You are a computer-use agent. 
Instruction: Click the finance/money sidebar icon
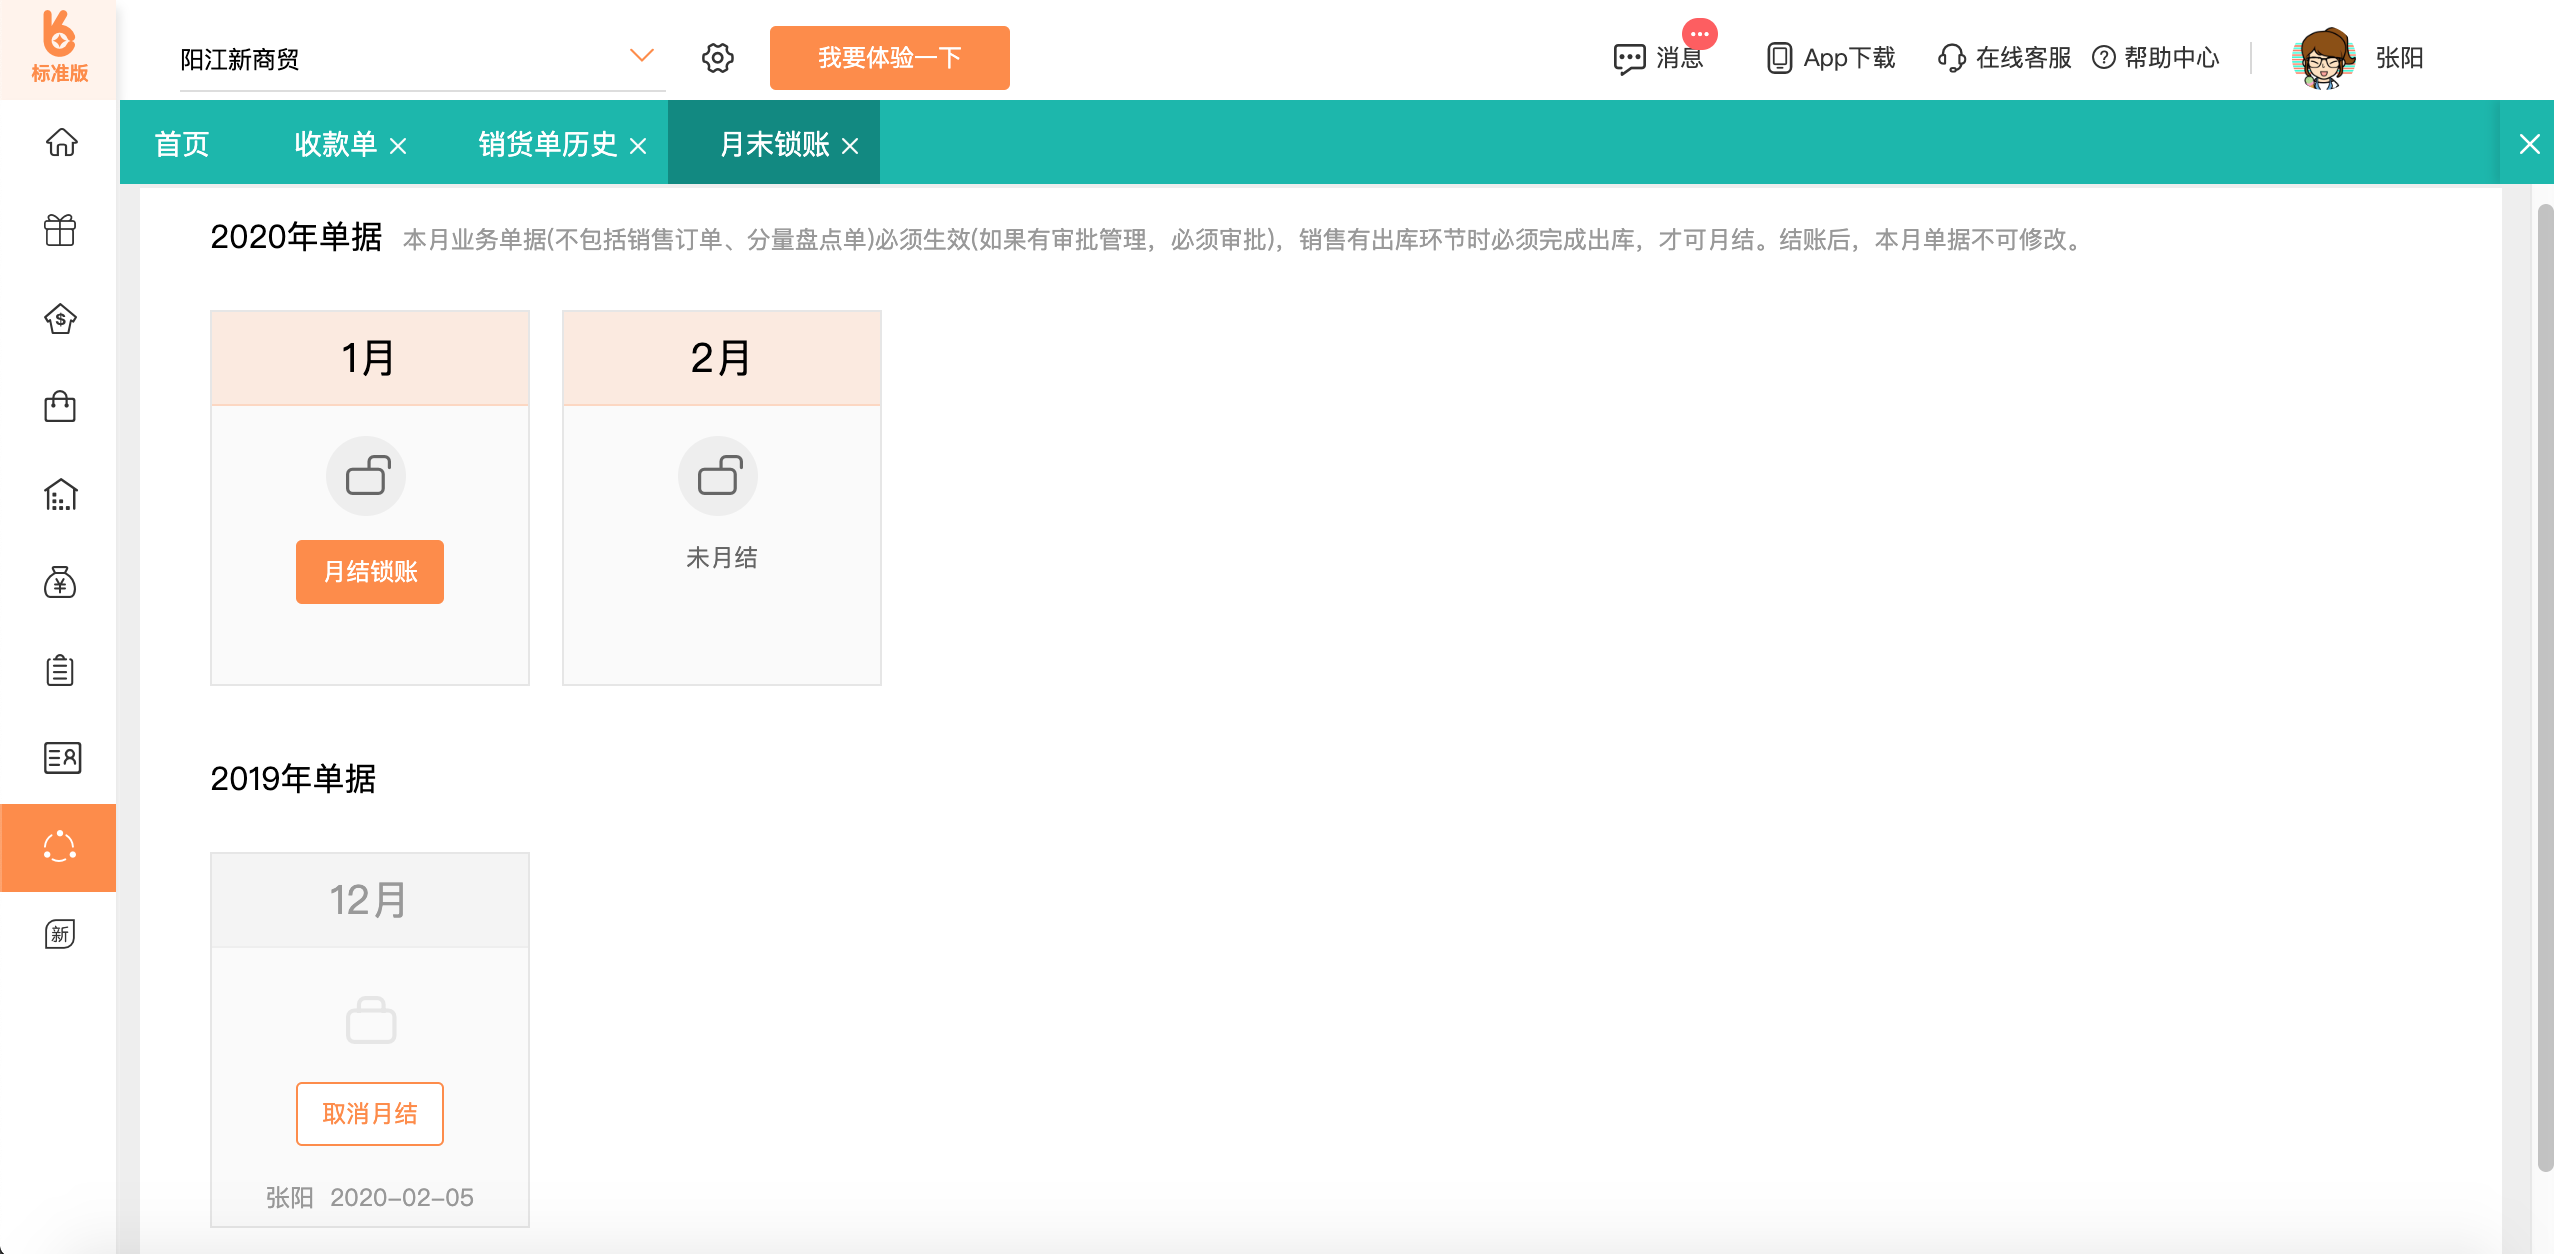coord(60,581)
